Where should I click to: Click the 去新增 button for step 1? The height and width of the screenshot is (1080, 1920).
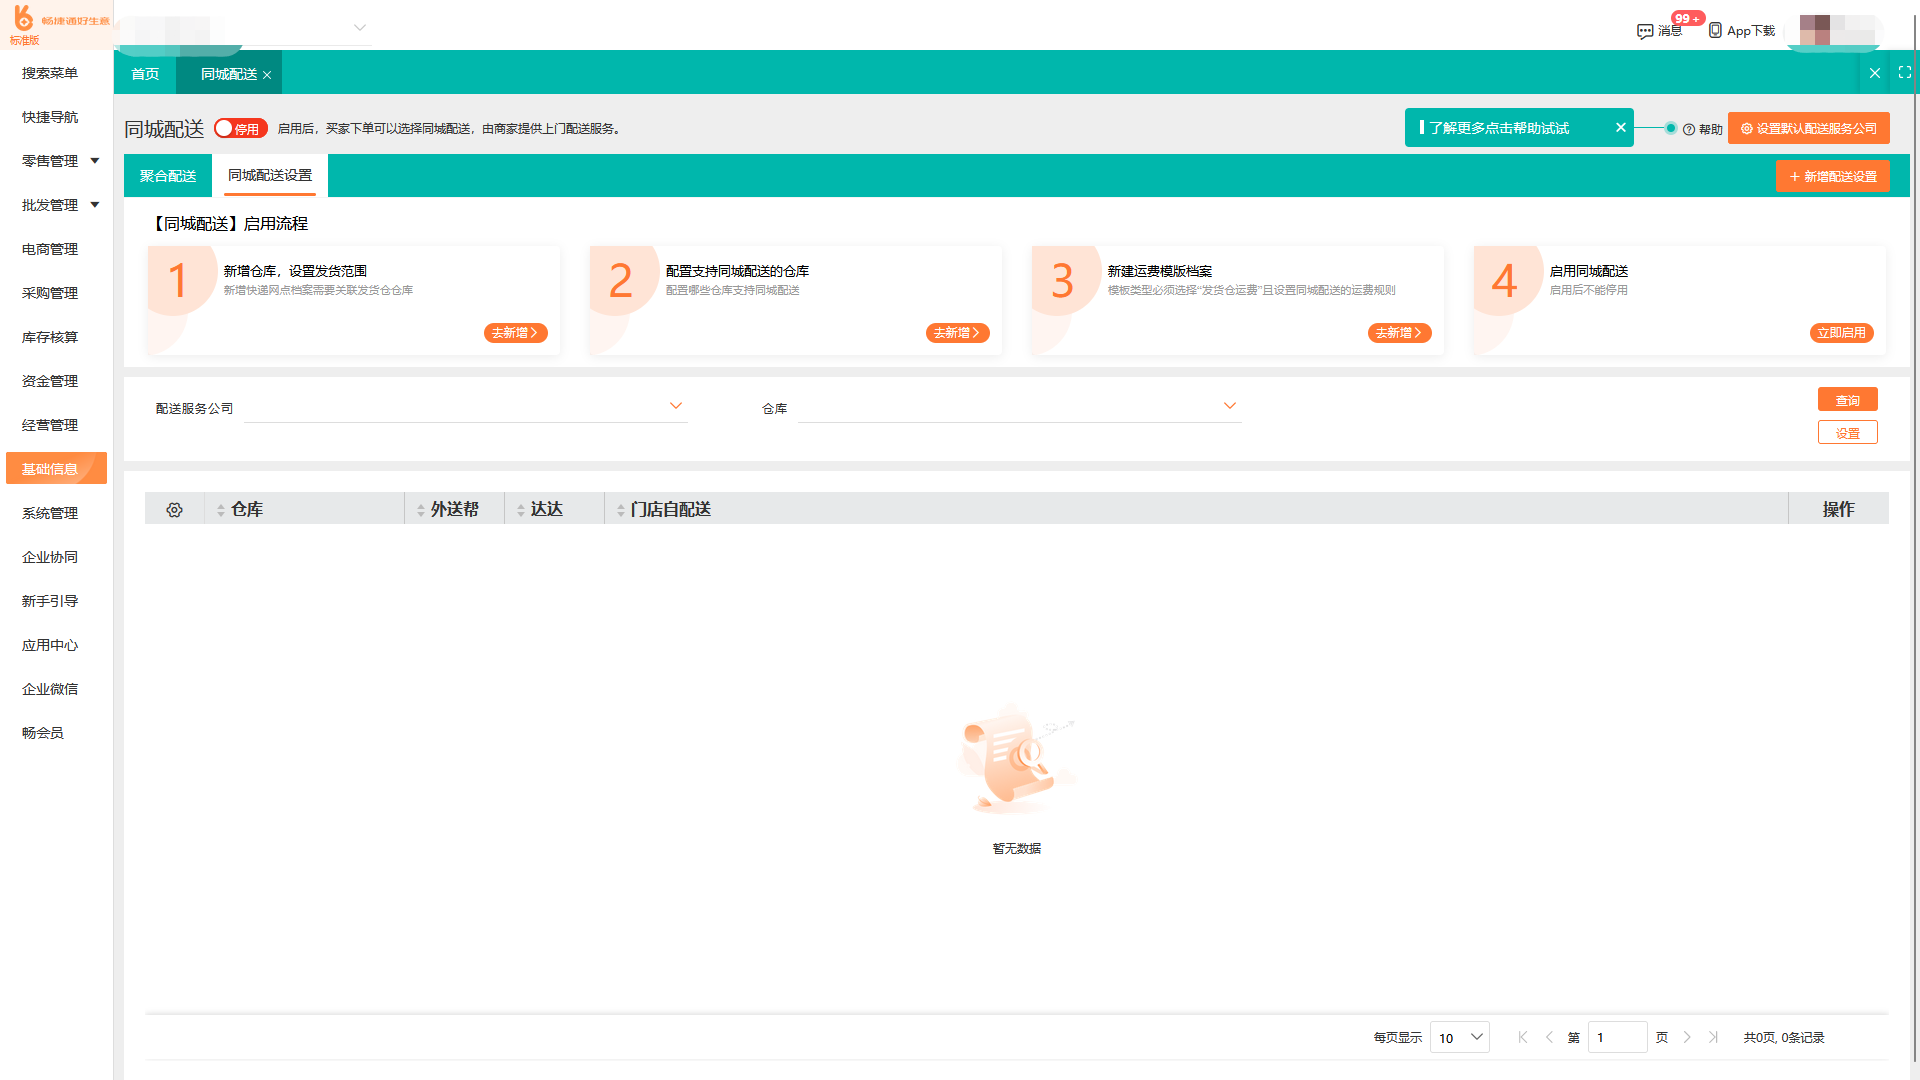point(514,332)
